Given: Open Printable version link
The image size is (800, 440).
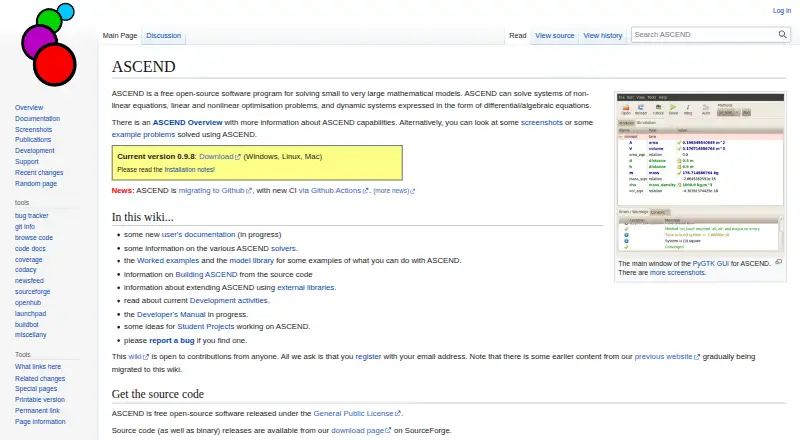Looking at the screenshot, I should click(x=40, y=400).
